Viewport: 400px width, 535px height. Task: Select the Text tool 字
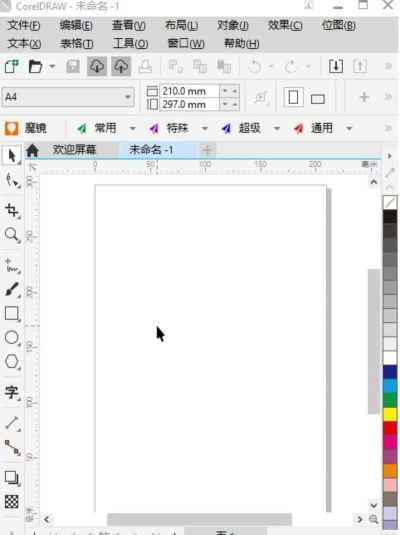coord(12,392)
